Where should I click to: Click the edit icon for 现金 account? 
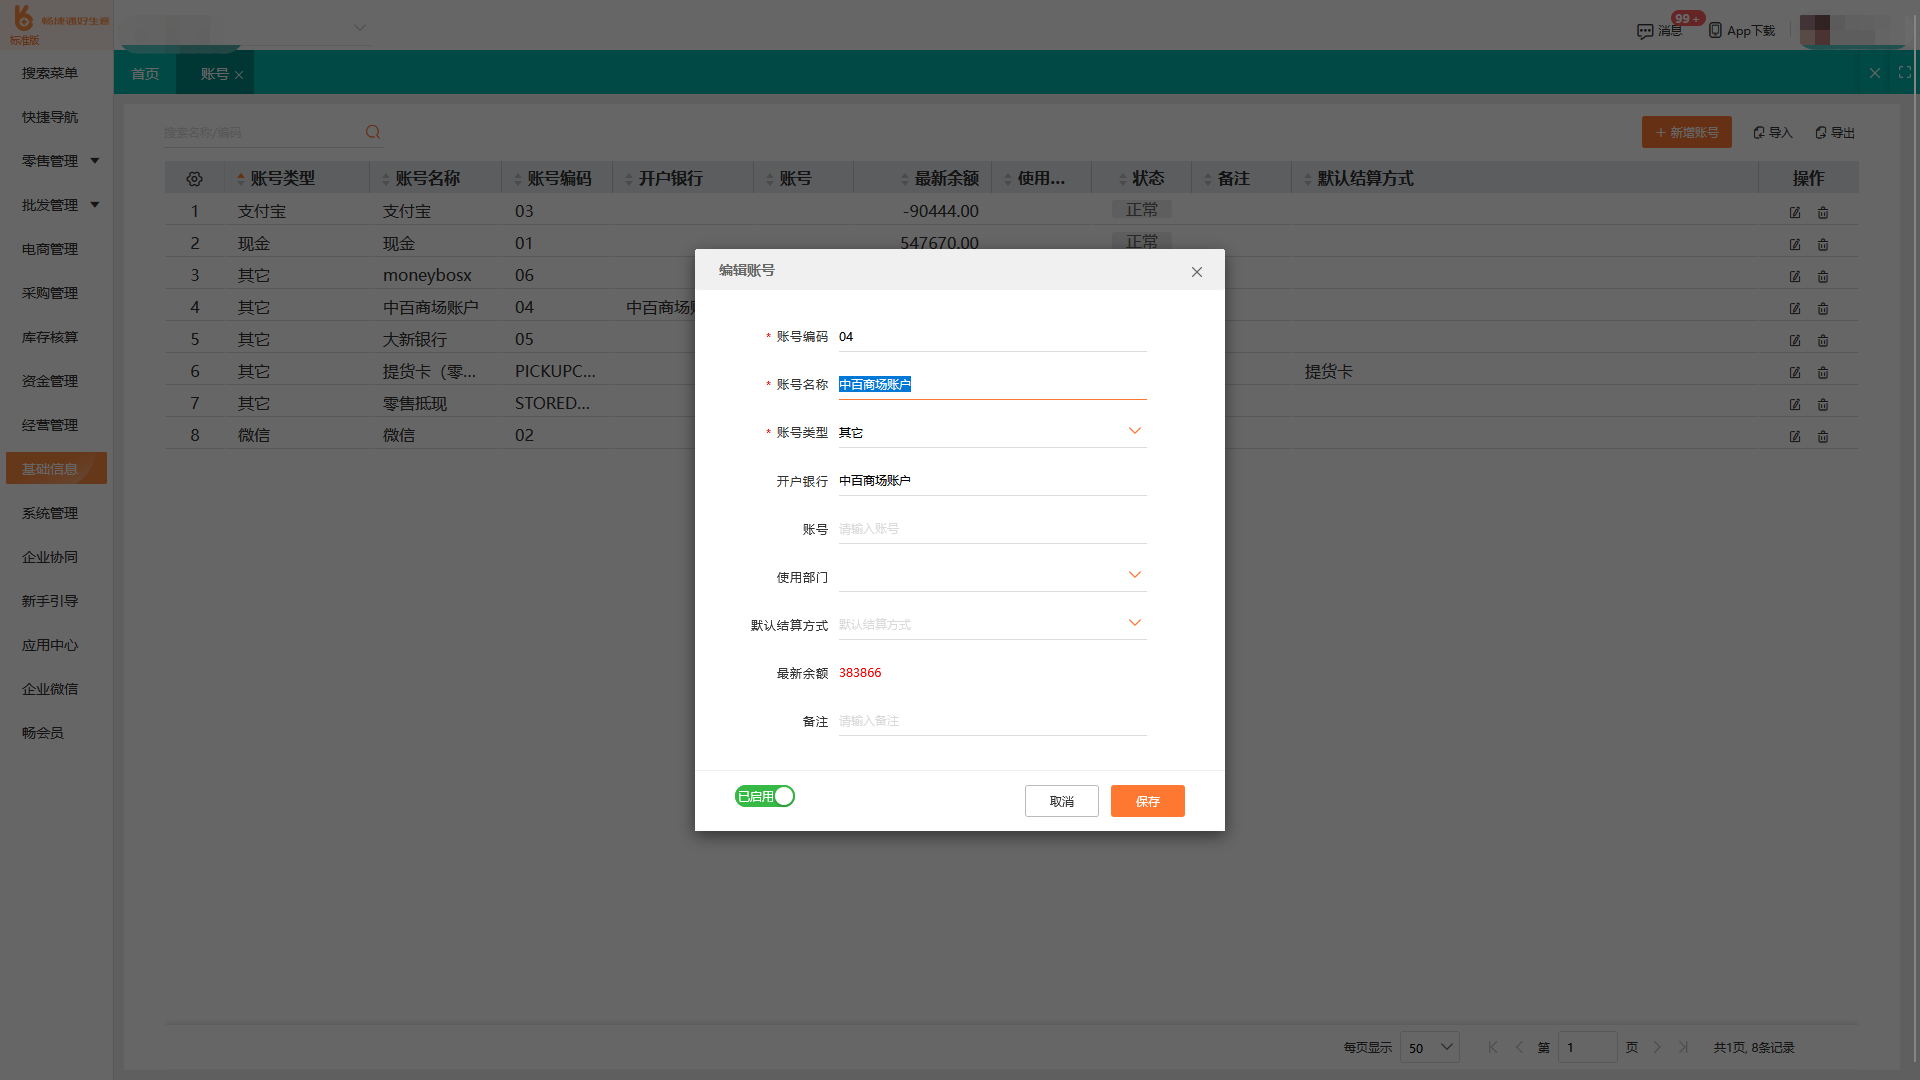1795,244
